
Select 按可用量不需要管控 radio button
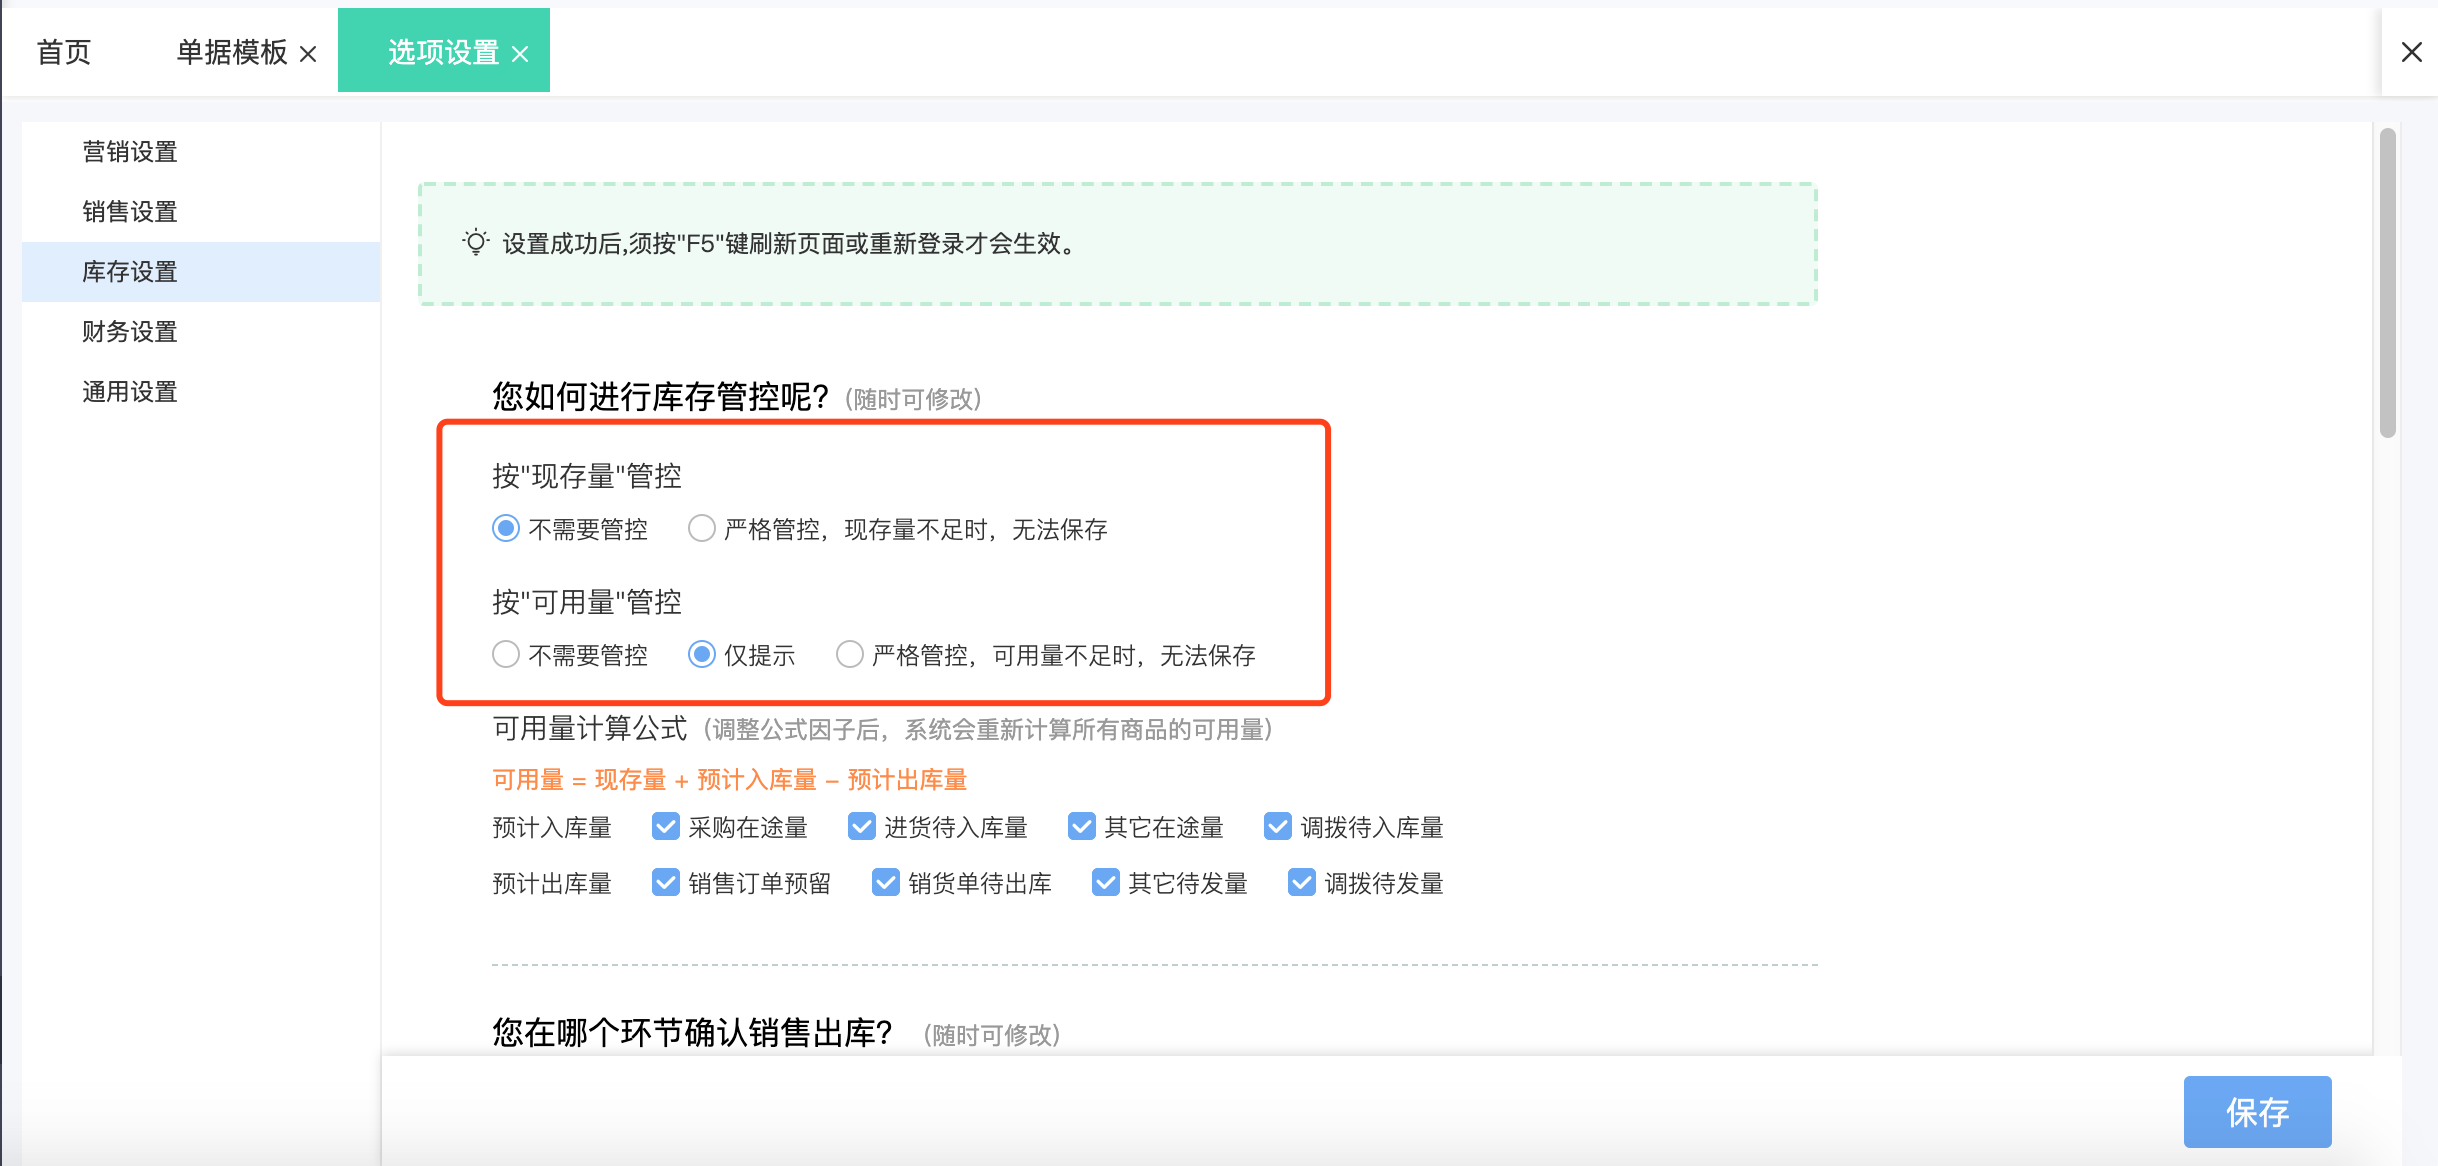tap(504, 655)
